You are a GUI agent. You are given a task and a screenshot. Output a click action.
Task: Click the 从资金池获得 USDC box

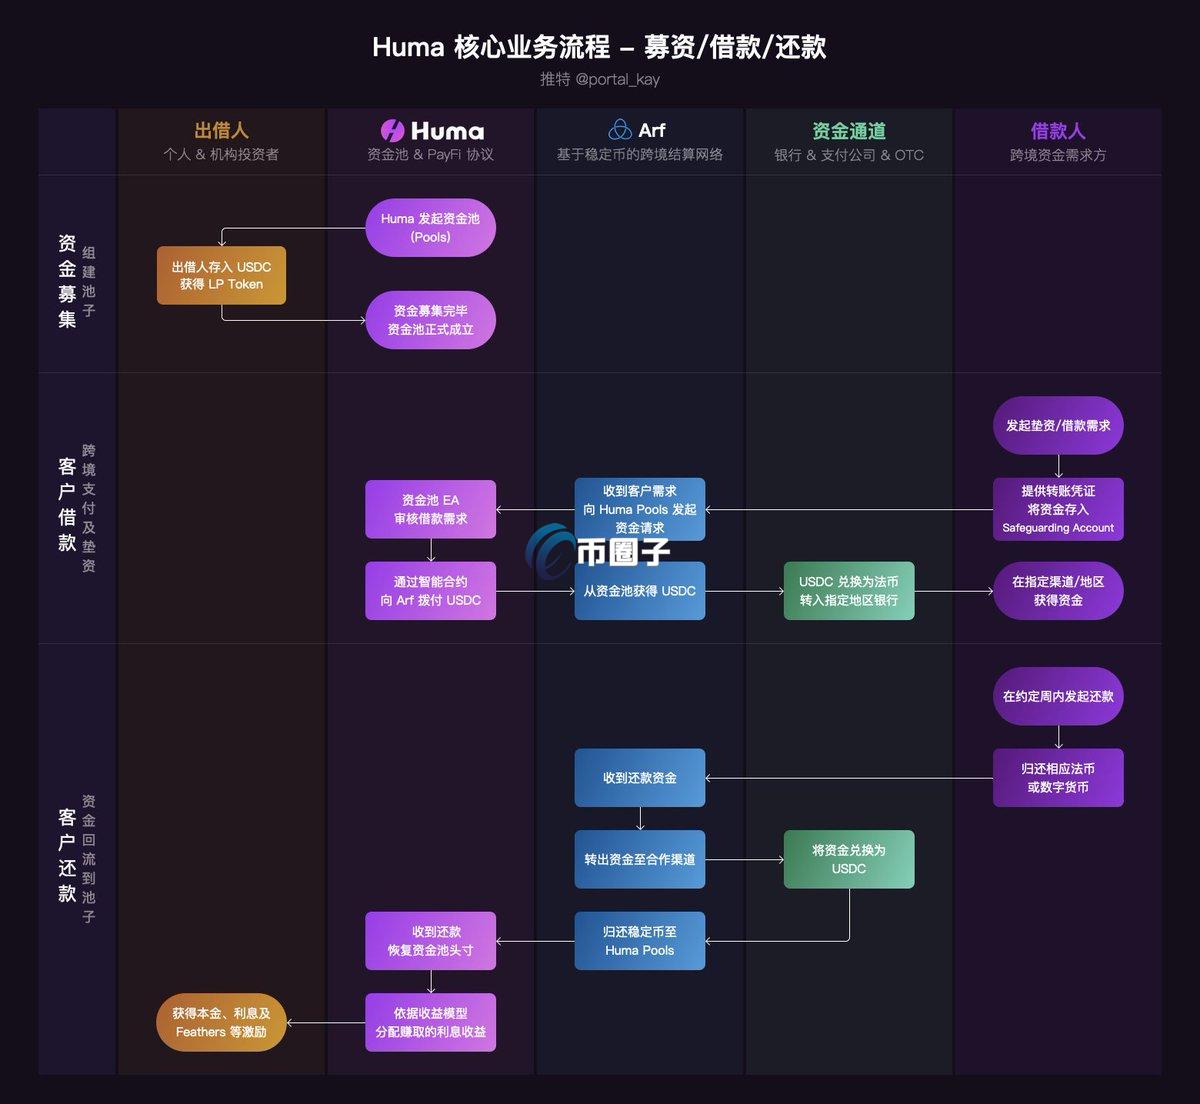[x=639, y=591]
